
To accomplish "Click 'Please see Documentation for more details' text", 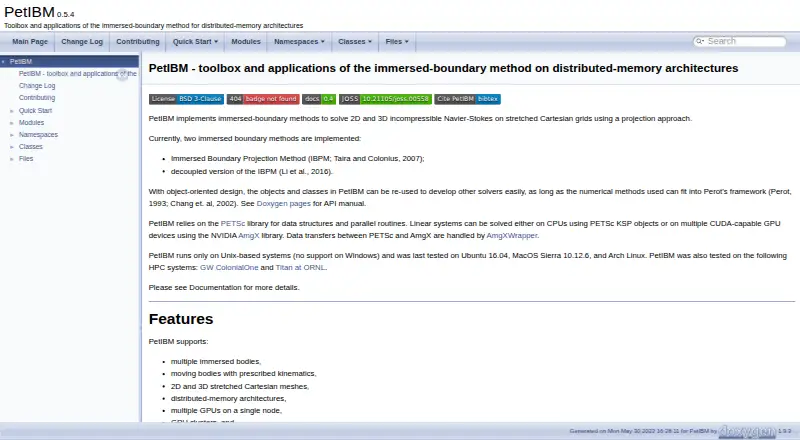I will [224, 287].
